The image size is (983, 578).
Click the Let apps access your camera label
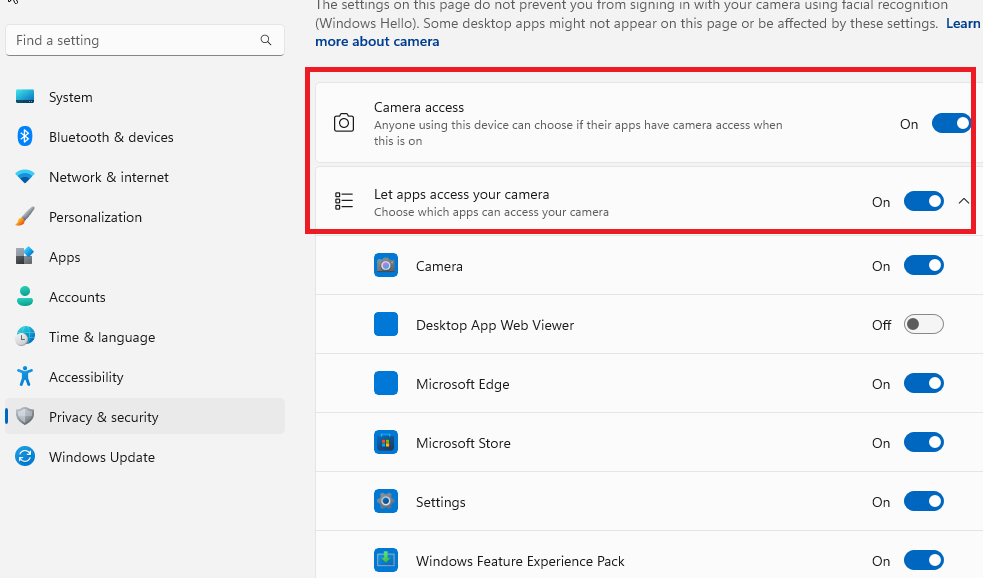pos(461,194)
